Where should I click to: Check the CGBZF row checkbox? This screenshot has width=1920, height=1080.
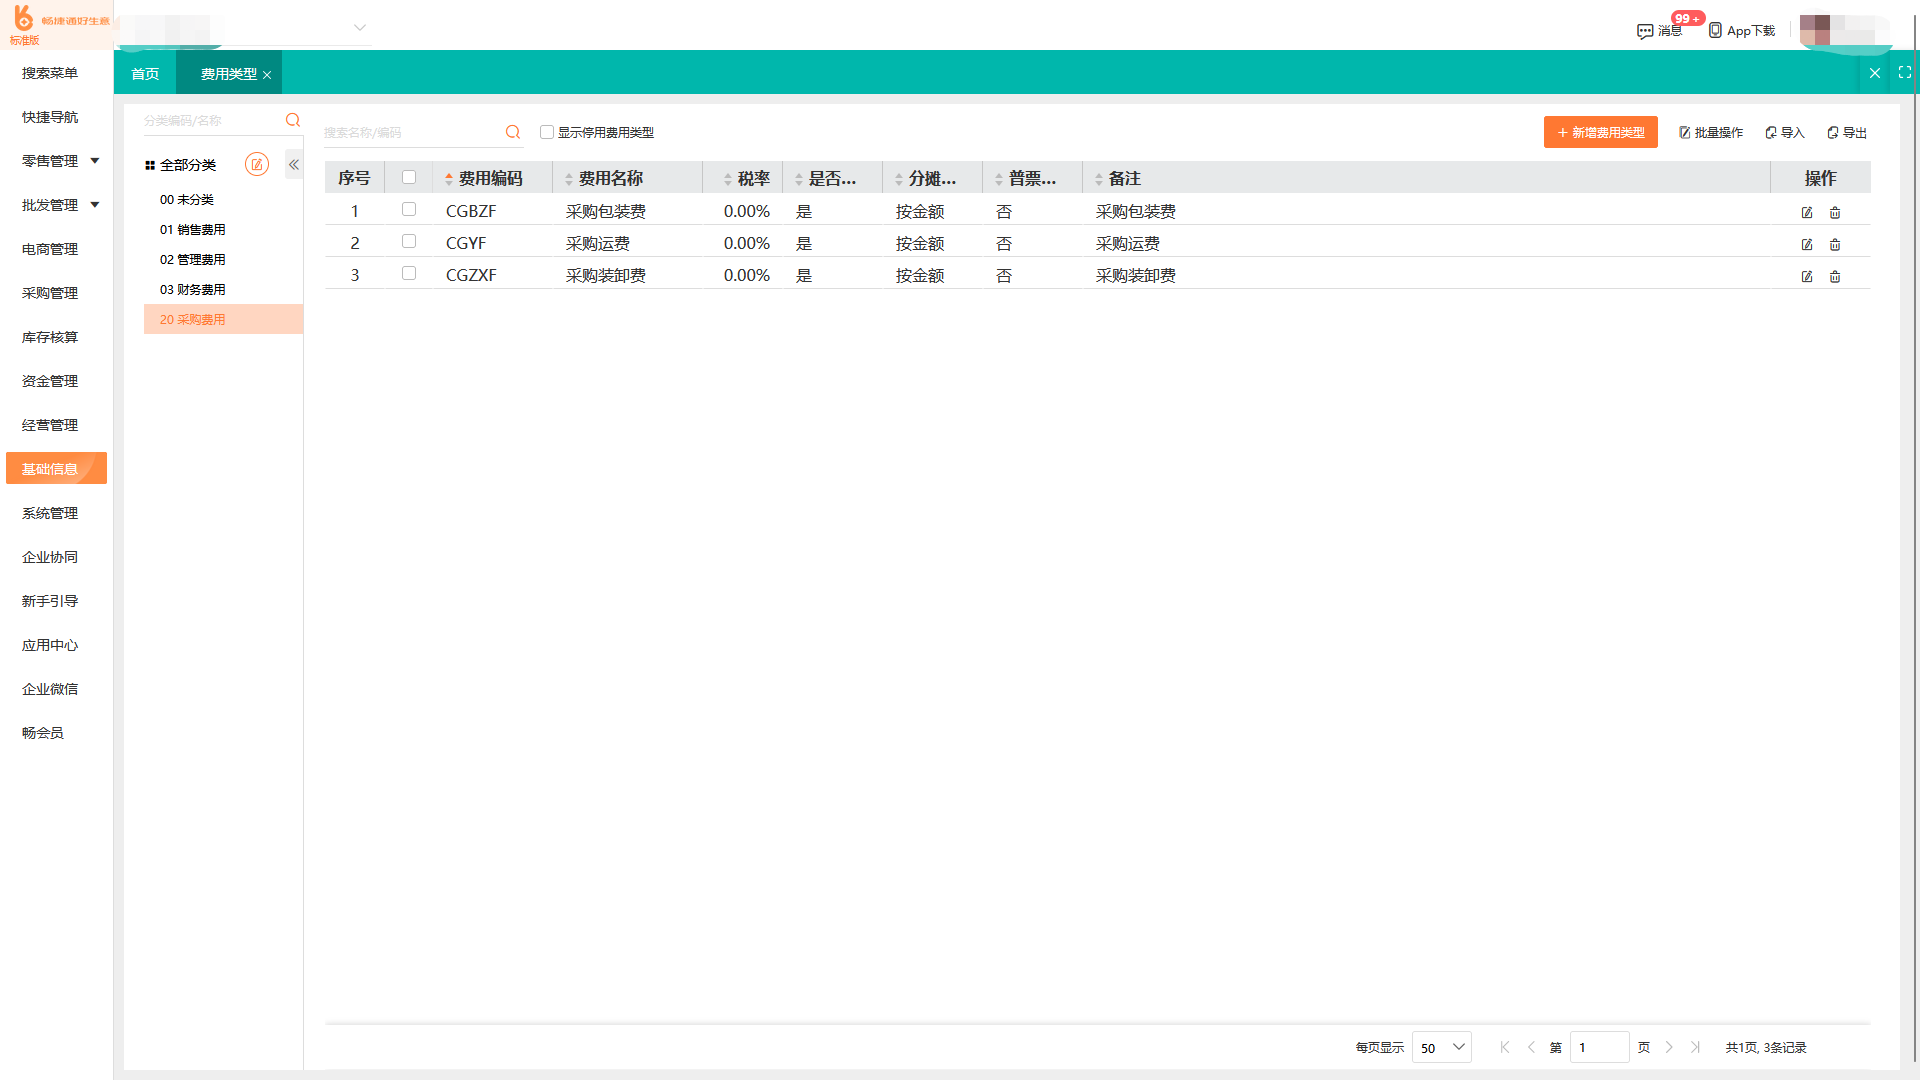click(409, 210)
